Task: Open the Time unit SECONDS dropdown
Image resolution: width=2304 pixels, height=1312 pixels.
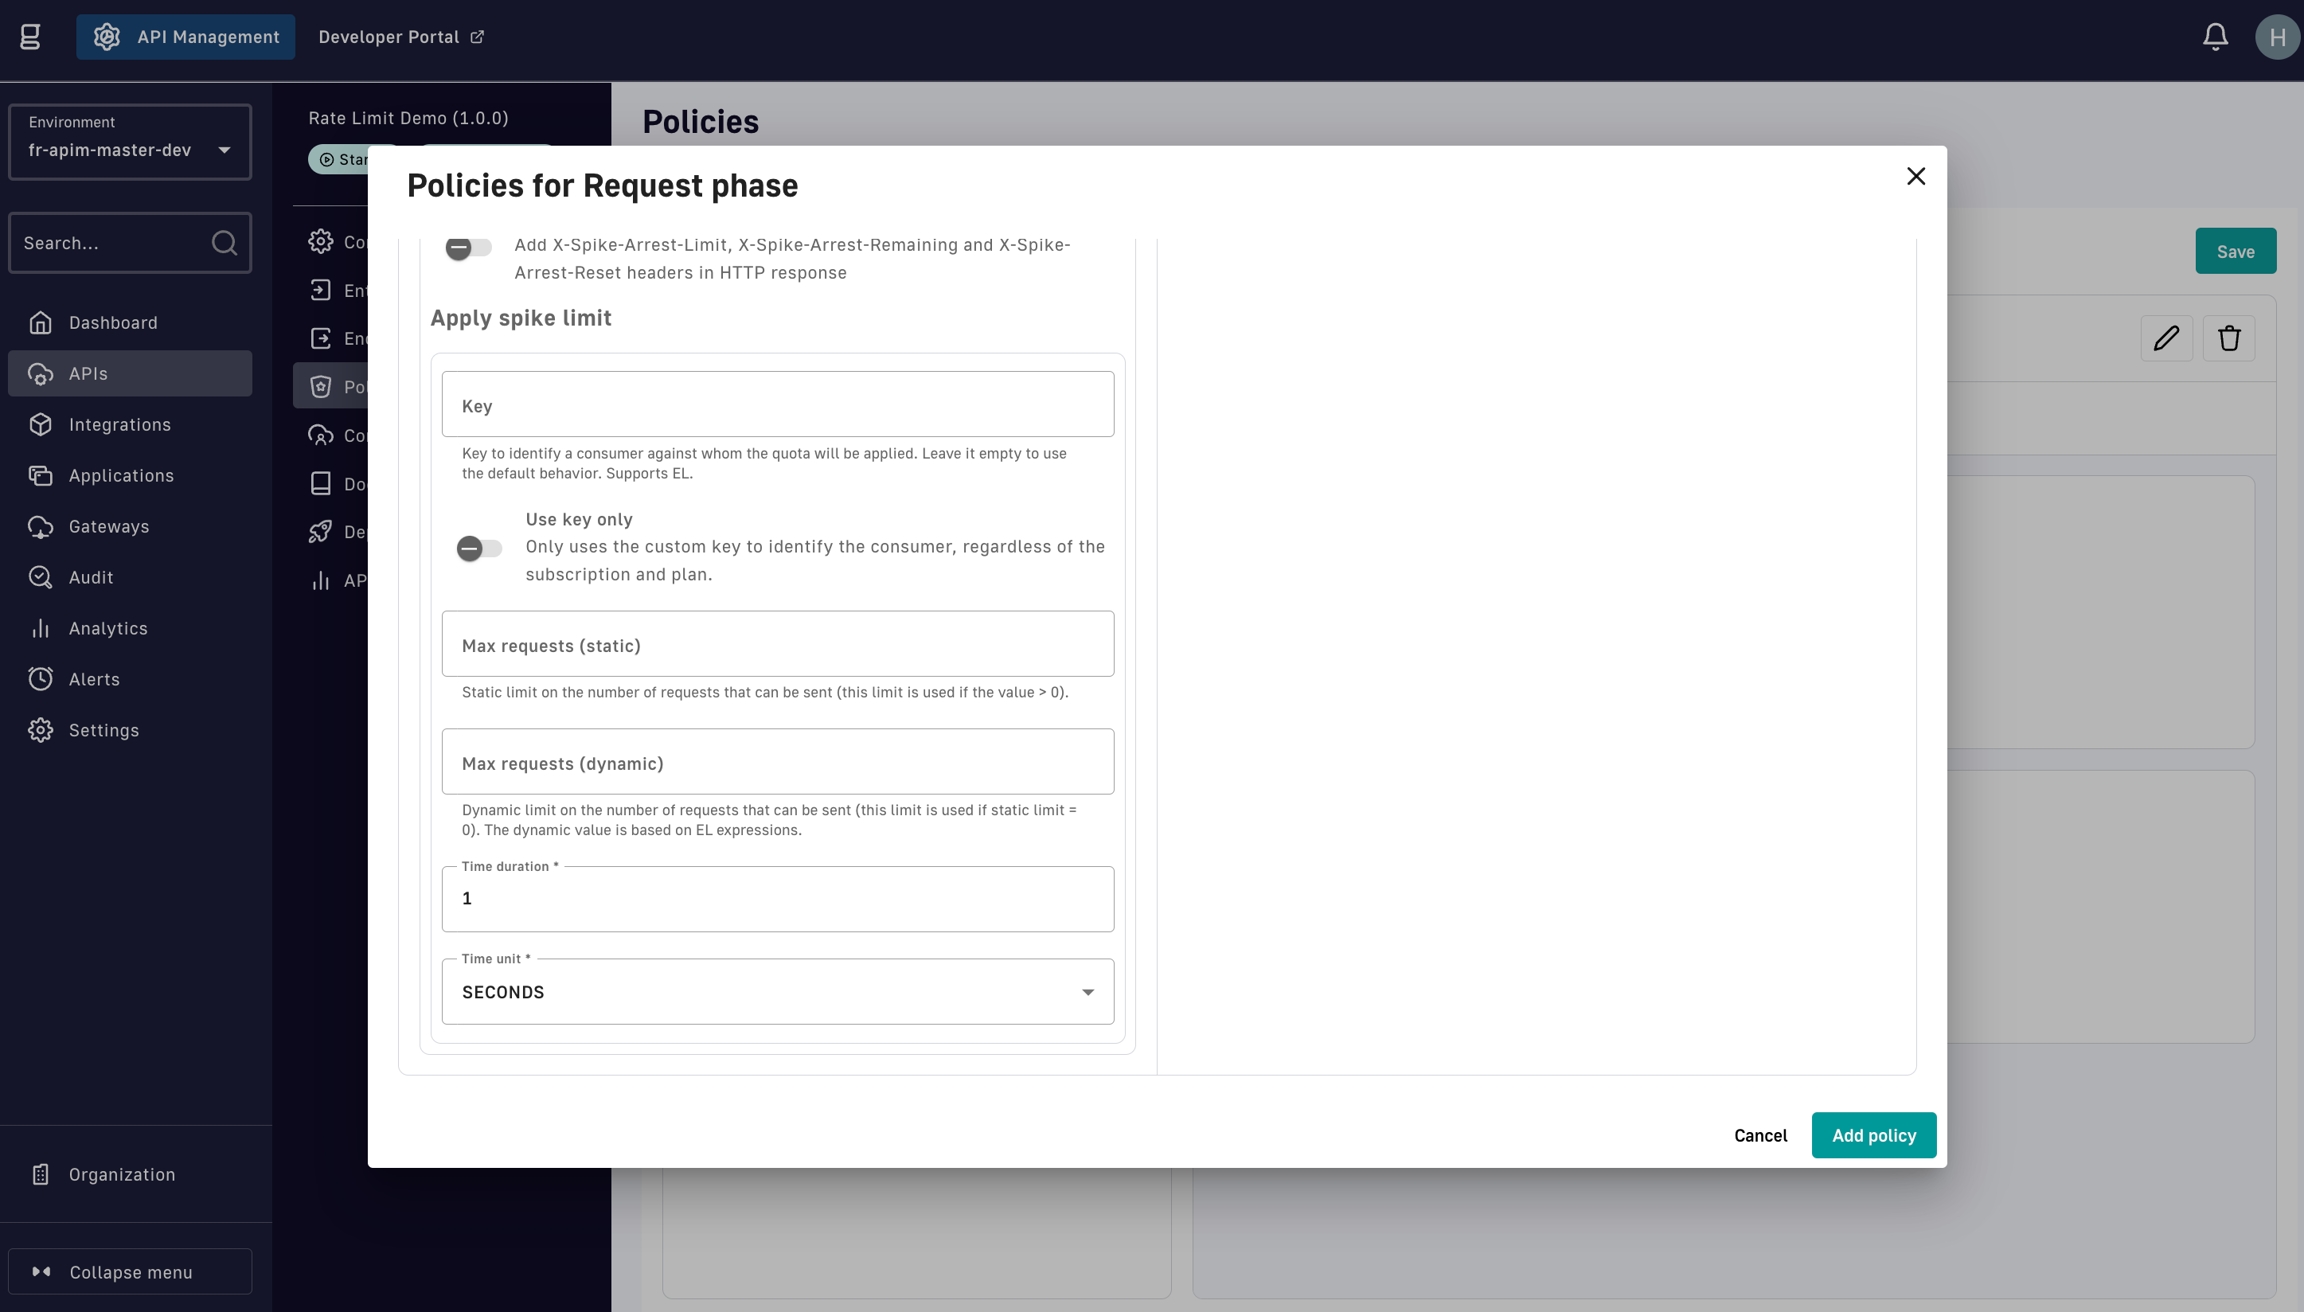Action: tap(777, 992)
